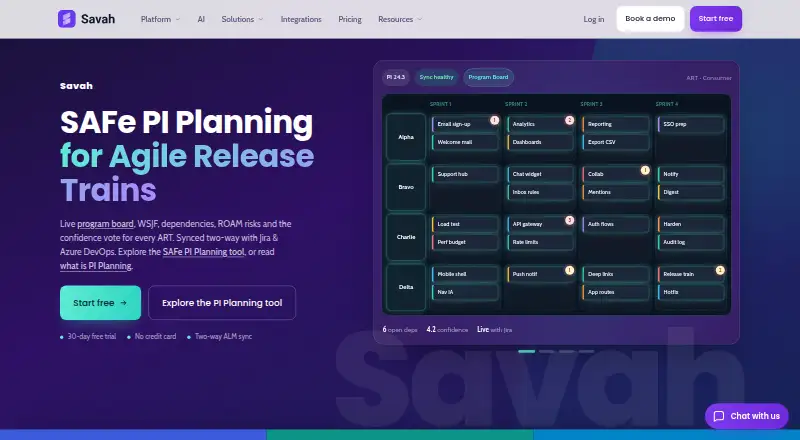Screen dimensions: 800x440
Task: Expand the Resources menu chevron
Action: (419, 19)
